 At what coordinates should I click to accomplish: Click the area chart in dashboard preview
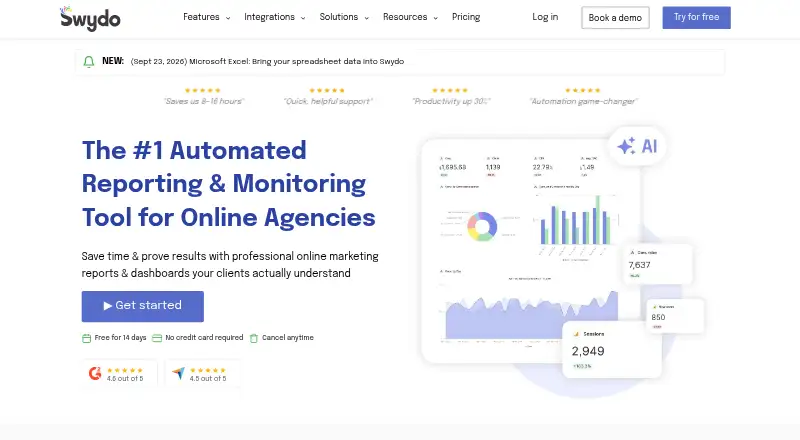click(531, 315)
